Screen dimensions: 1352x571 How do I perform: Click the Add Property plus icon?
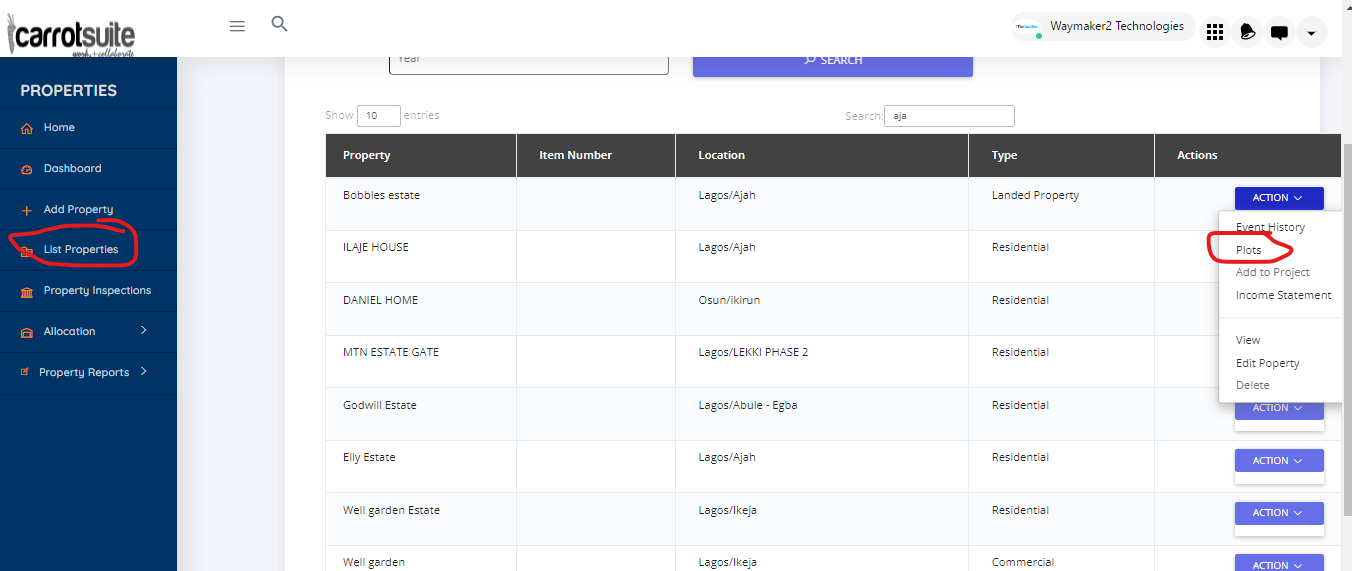tap(27, 210)
